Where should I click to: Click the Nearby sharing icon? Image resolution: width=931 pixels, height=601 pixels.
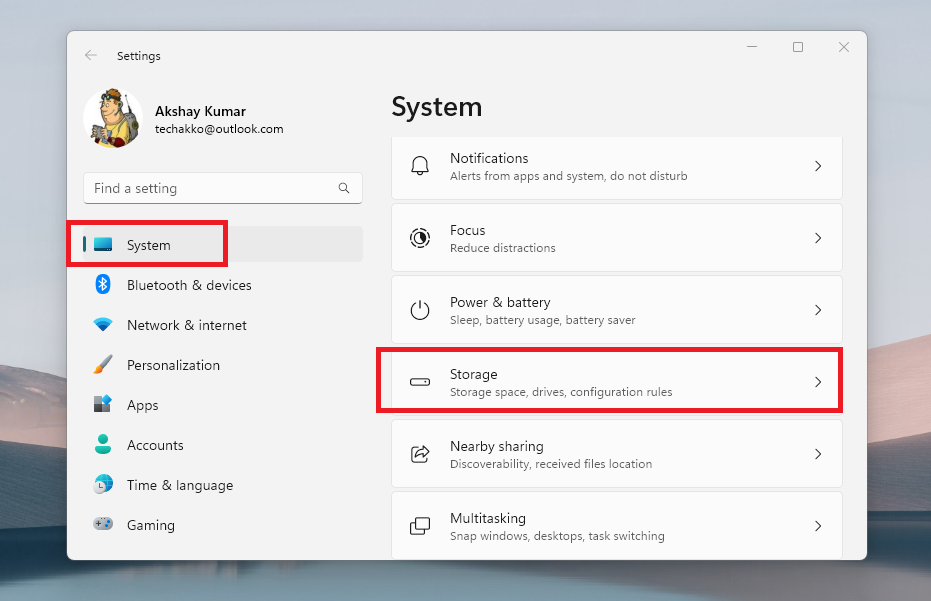(420, 454)
